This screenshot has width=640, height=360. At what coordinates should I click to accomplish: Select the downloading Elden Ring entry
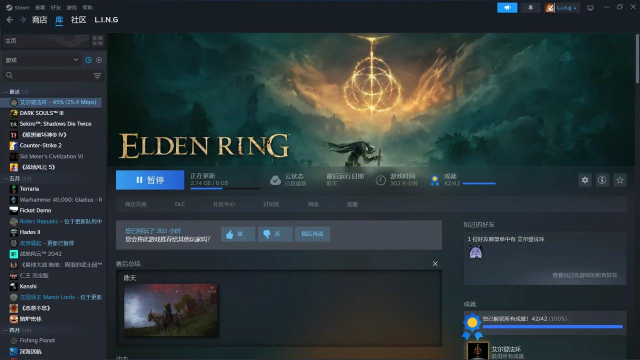[x=51, y=102]
